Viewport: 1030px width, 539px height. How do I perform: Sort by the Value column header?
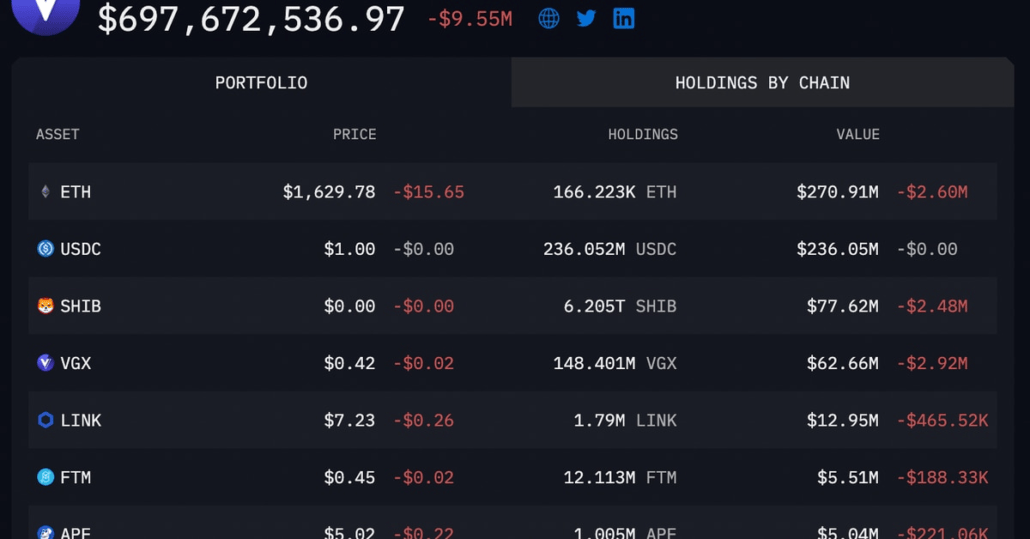click(x=857, y=134)
